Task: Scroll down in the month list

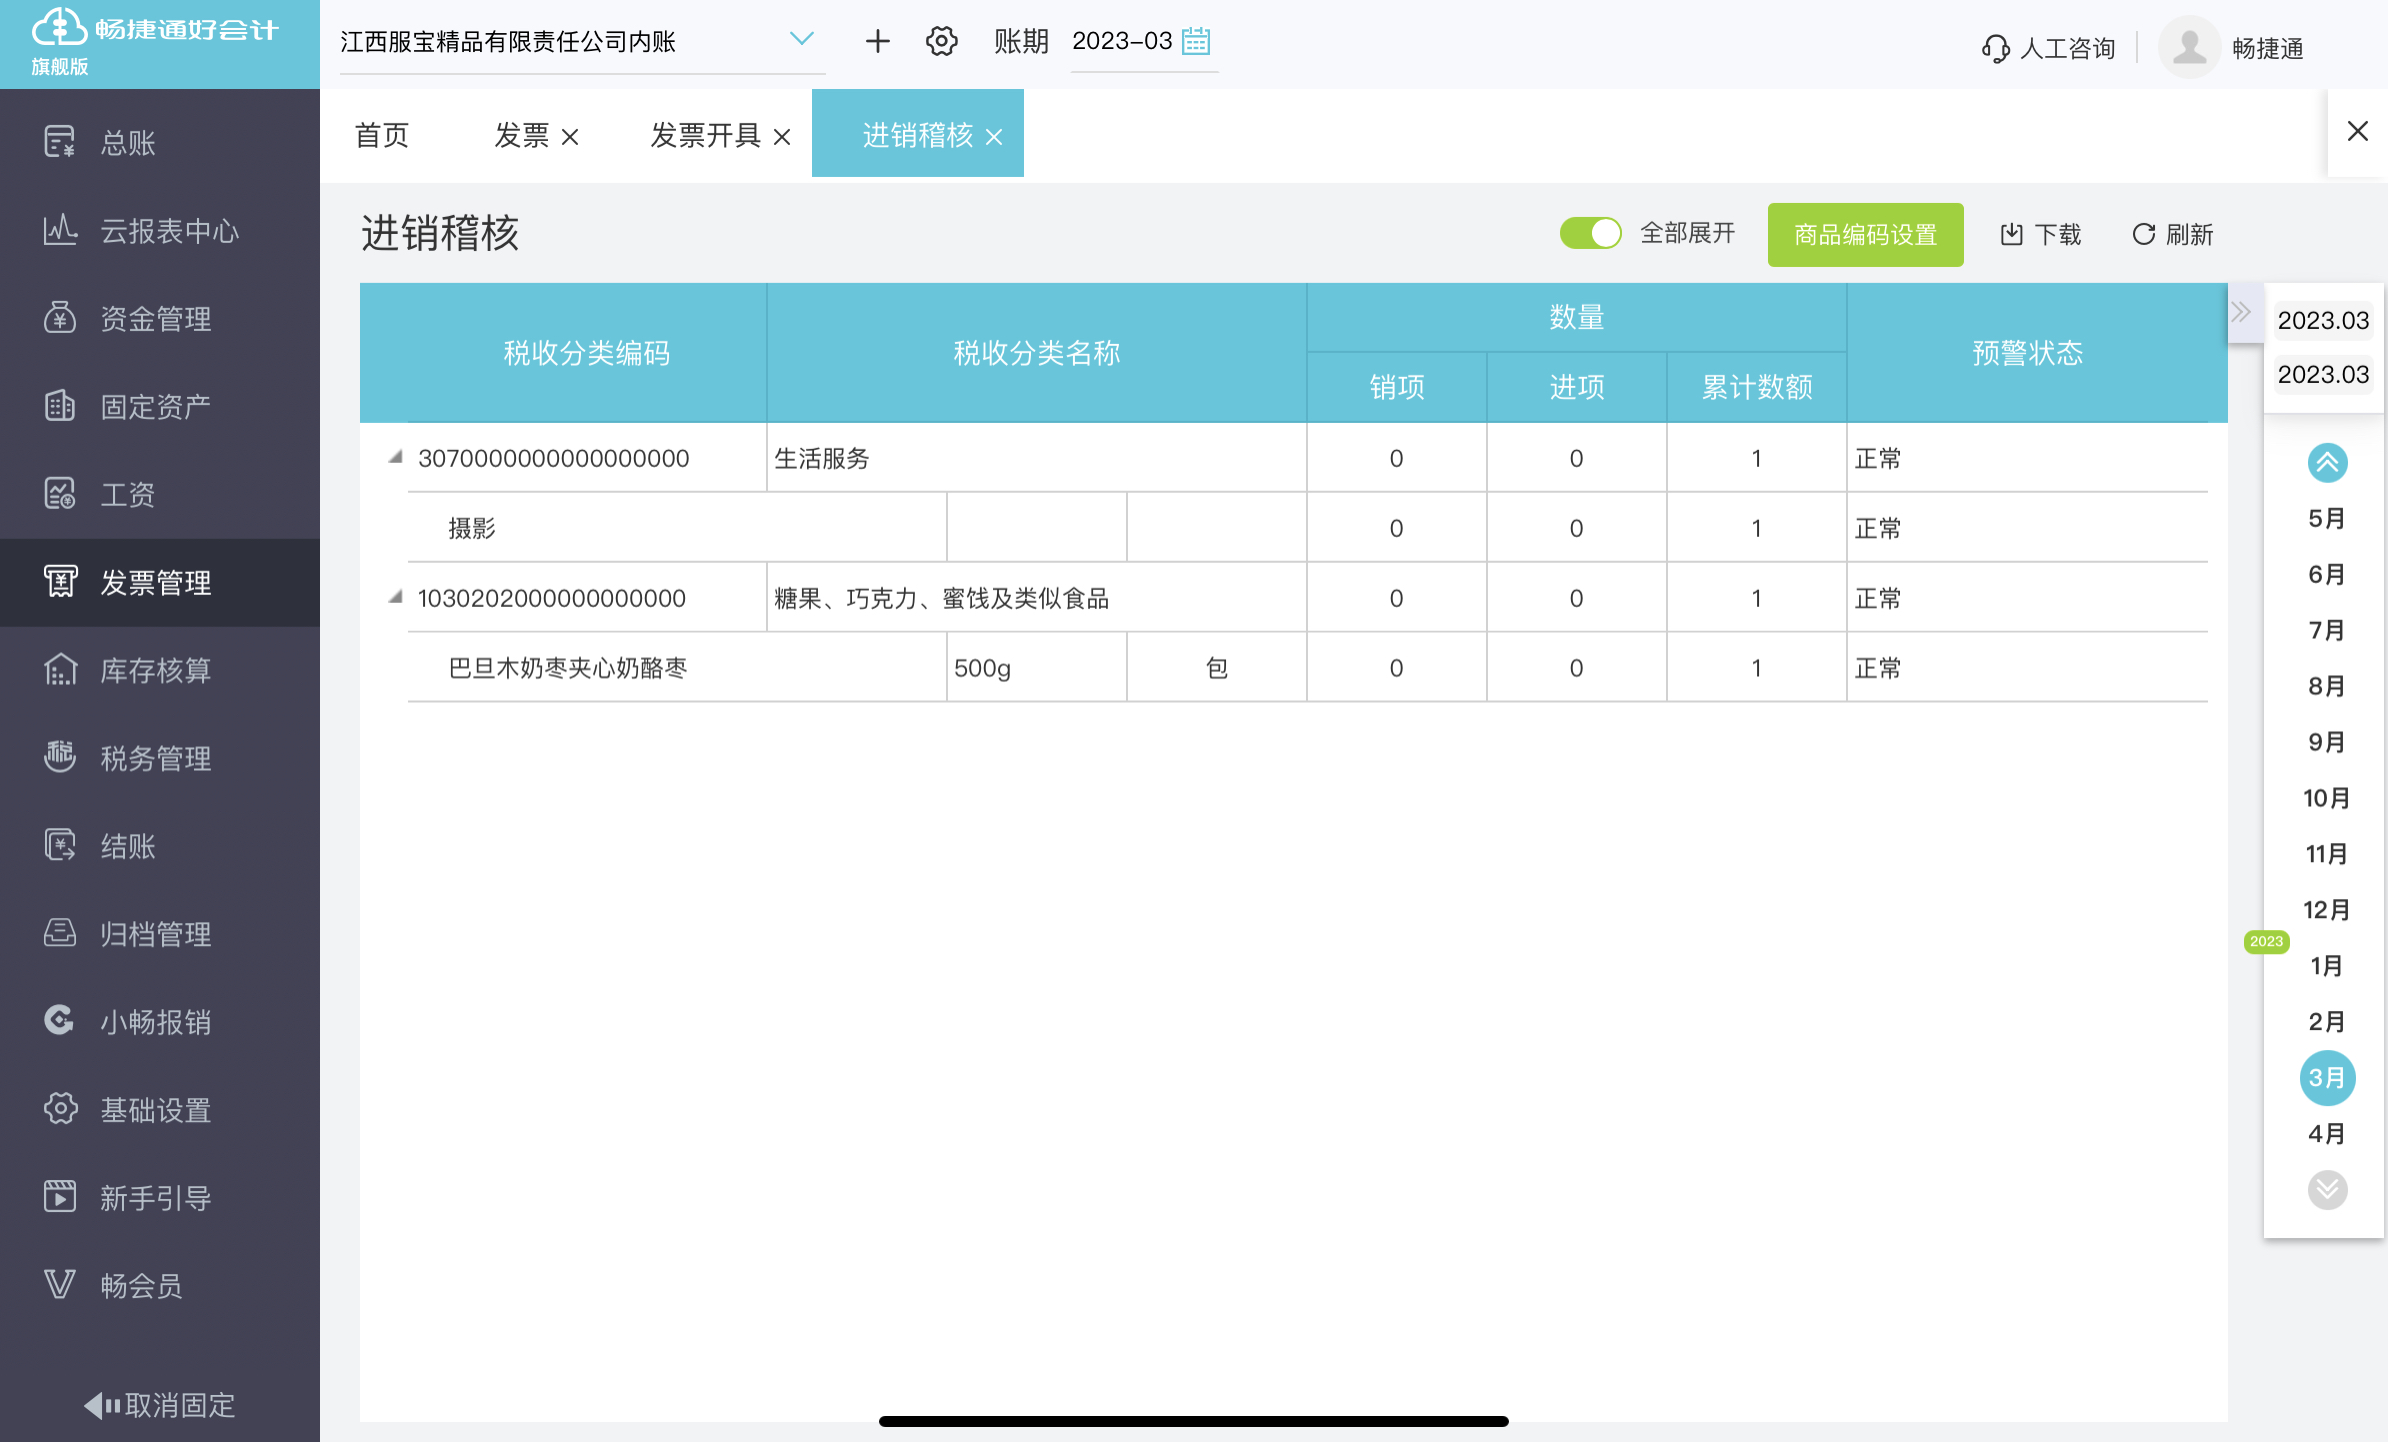Action: 2325,1189
